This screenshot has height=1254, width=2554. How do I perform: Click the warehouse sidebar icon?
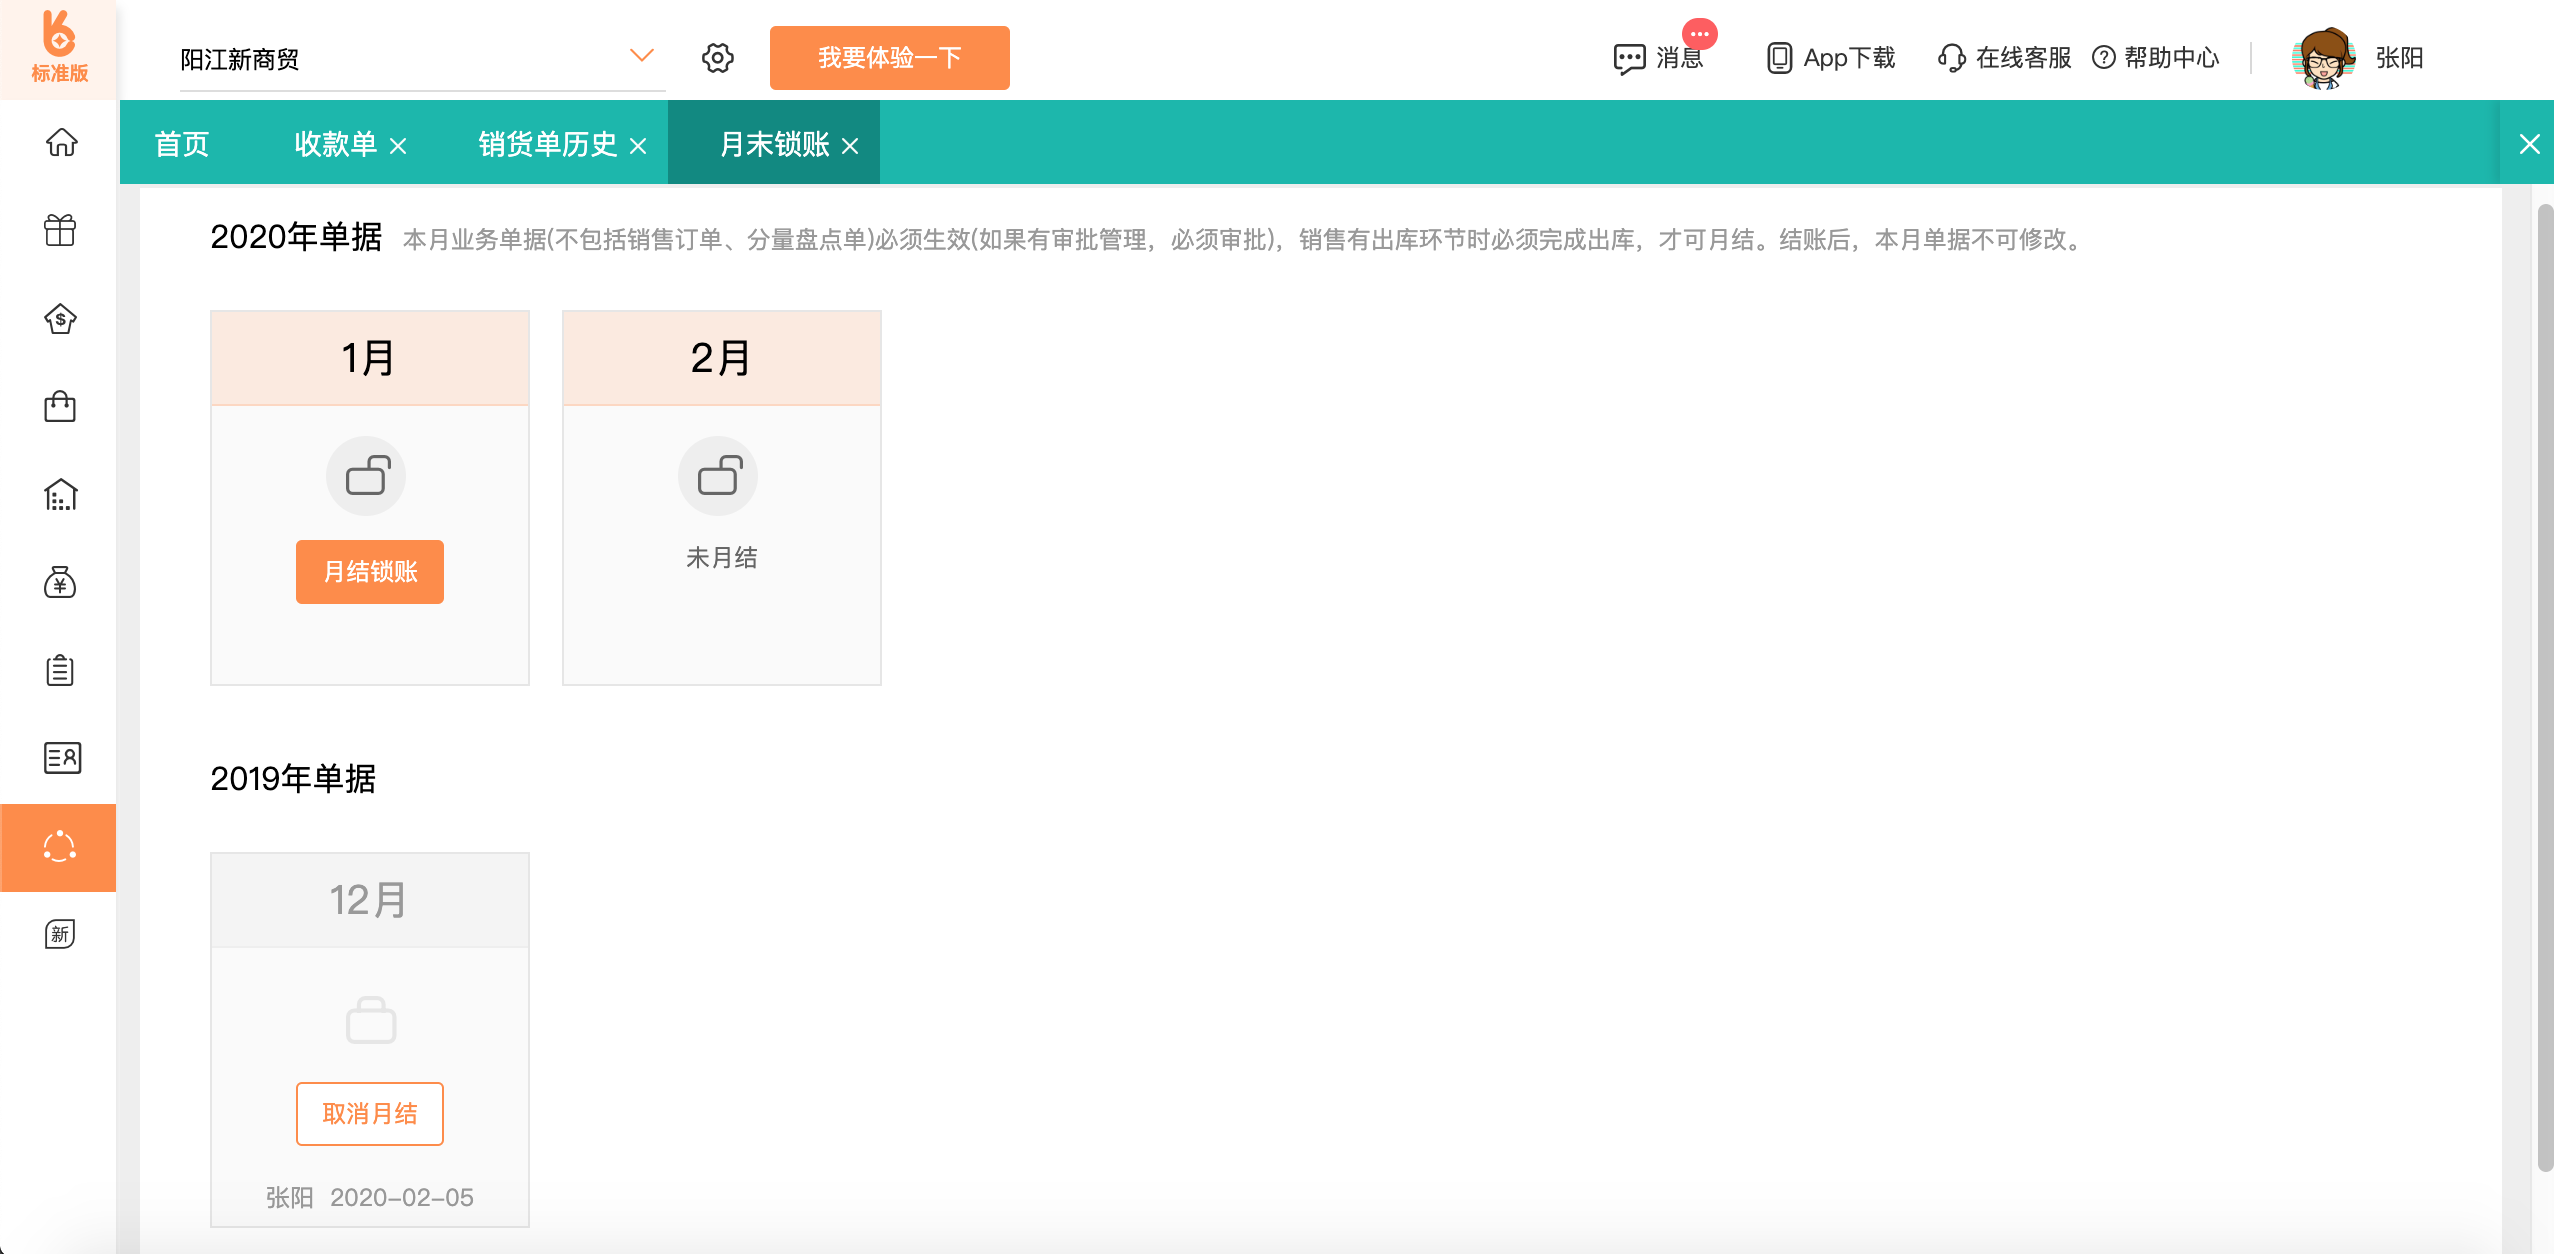60,492
